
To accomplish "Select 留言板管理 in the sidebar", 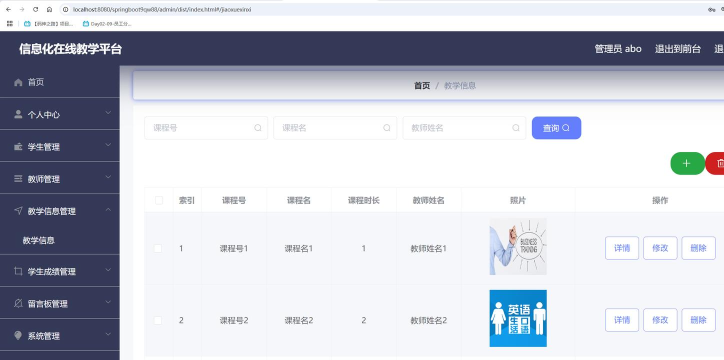I will [x=60, y=303].
